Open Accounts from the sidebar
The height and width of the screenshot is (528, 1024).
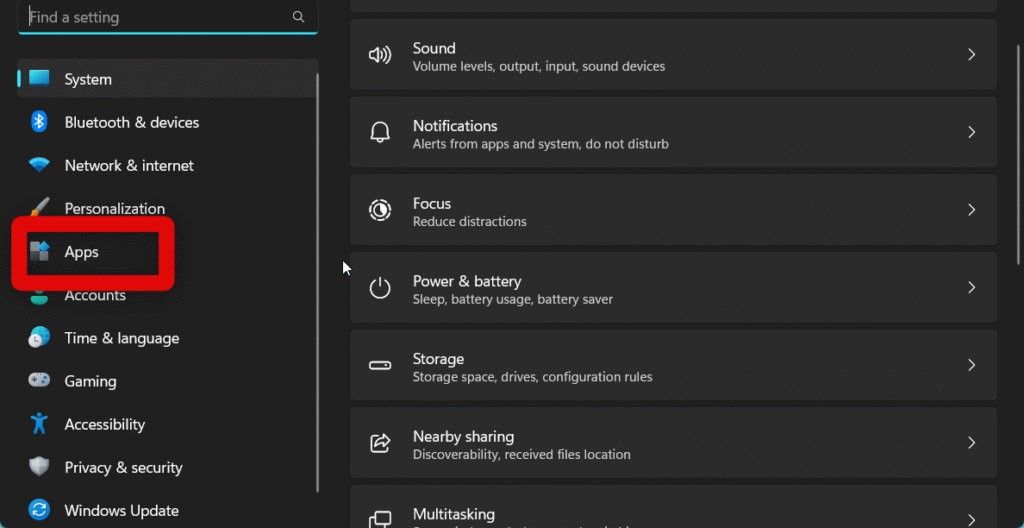[x=95, y=297]
